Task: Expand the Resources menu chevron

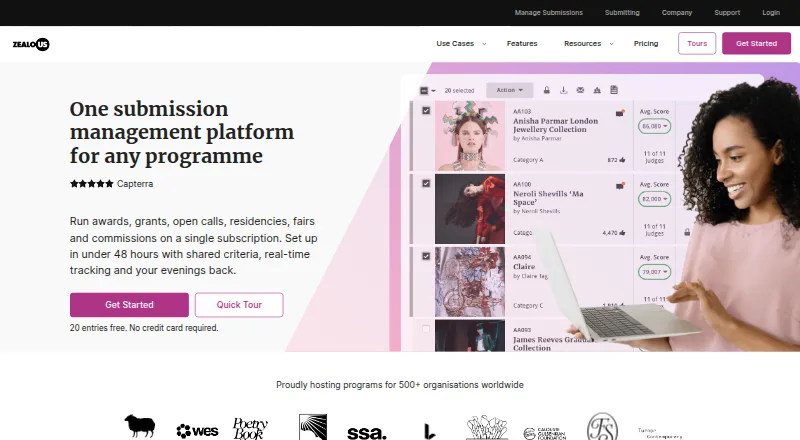Action: point(611,44)
